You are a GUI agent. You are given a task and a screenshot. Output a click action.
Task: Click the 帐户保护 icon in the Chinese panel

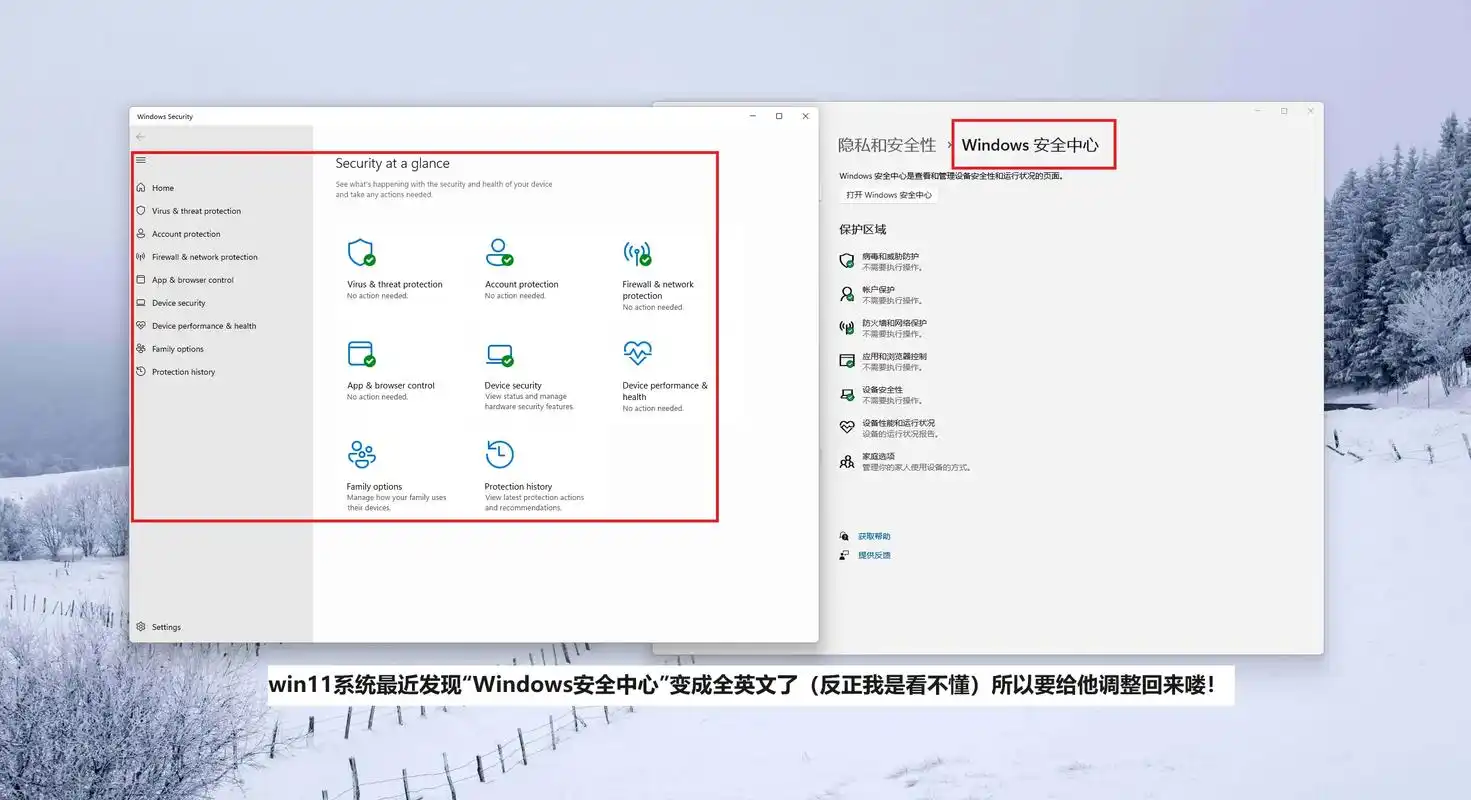(846, 292)
